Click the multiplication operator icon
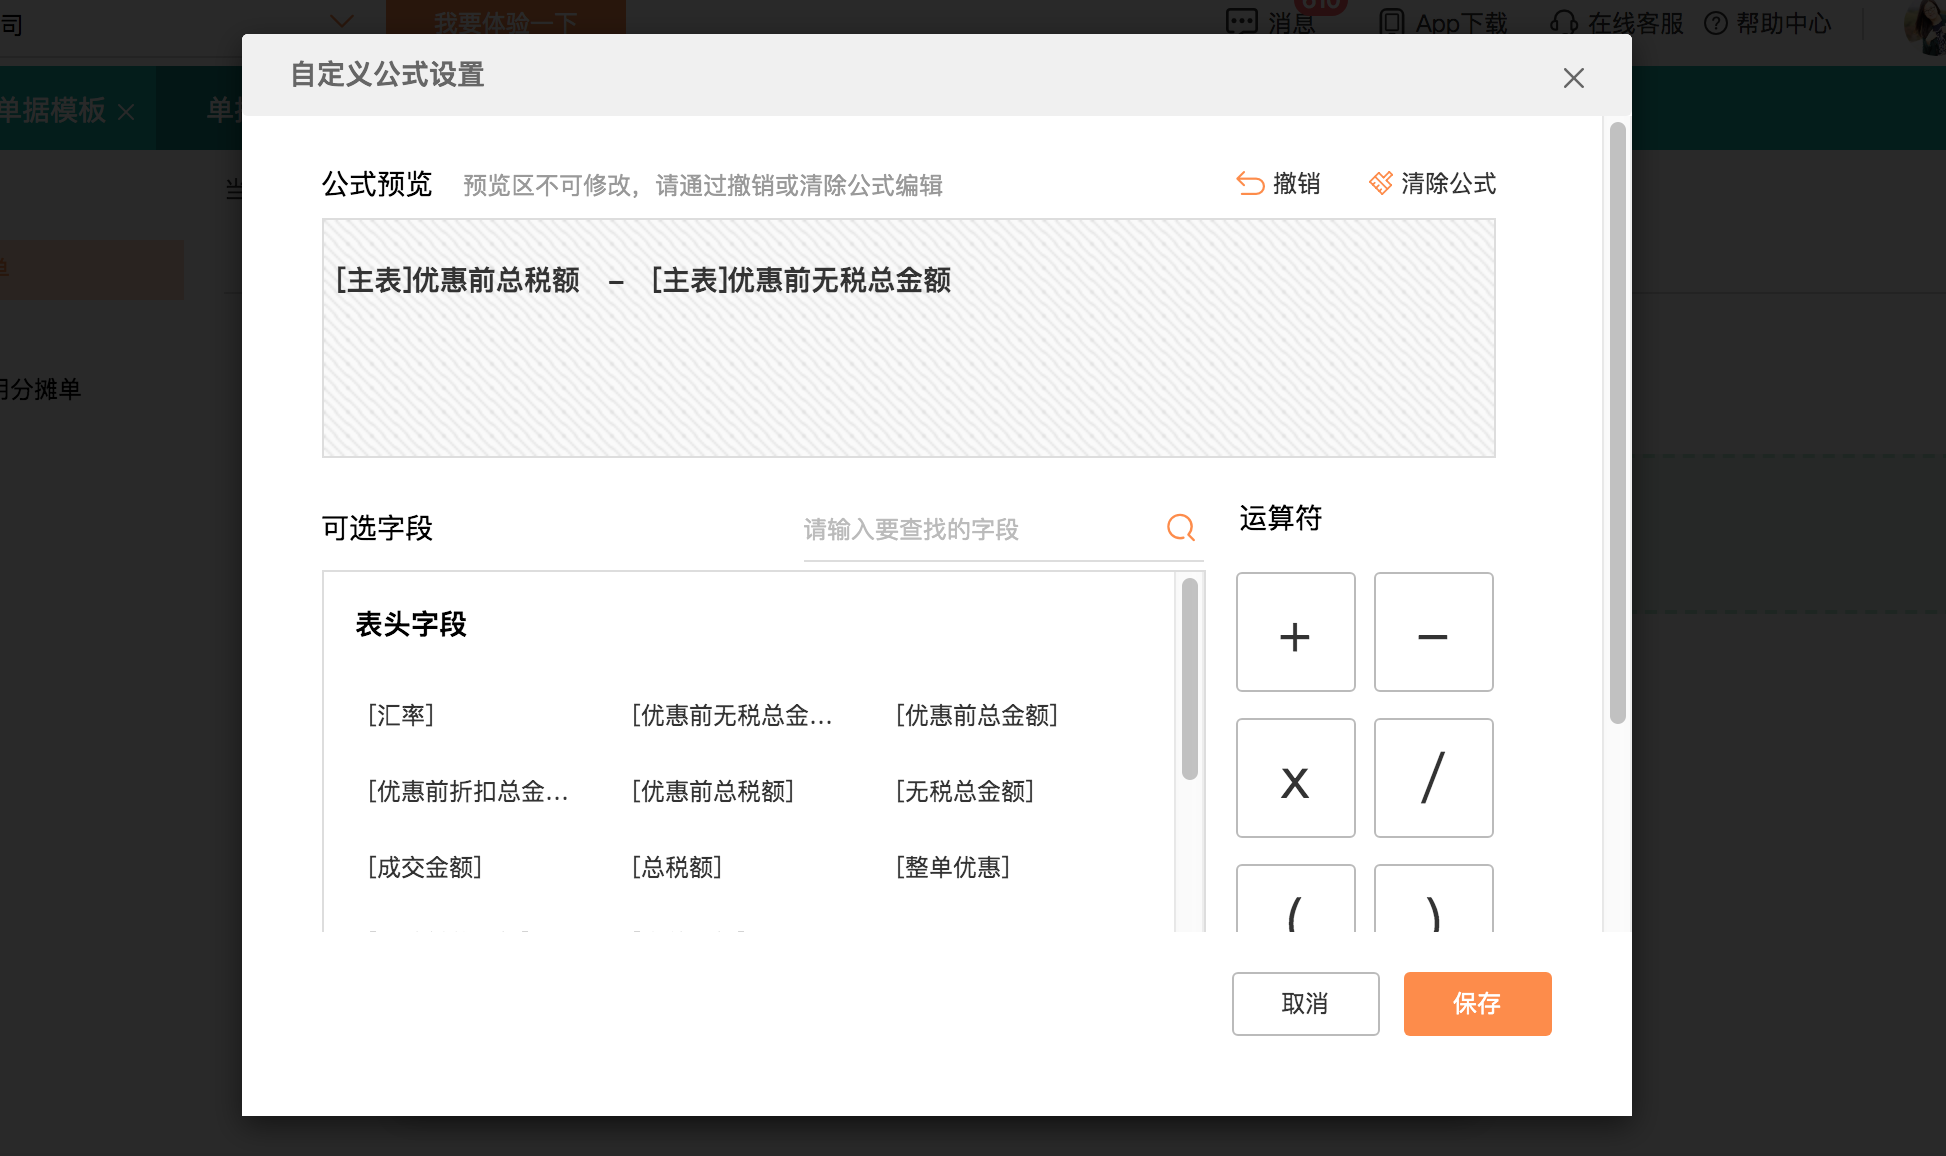 (x=1294, y=778)
